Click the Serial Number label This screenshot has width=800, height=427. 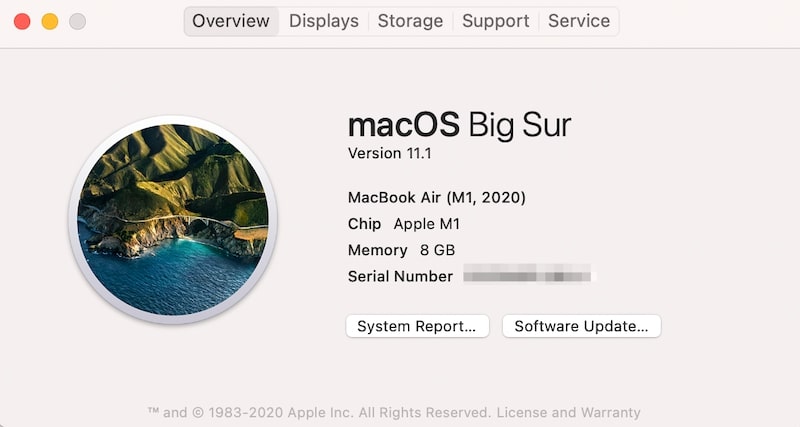401,277
